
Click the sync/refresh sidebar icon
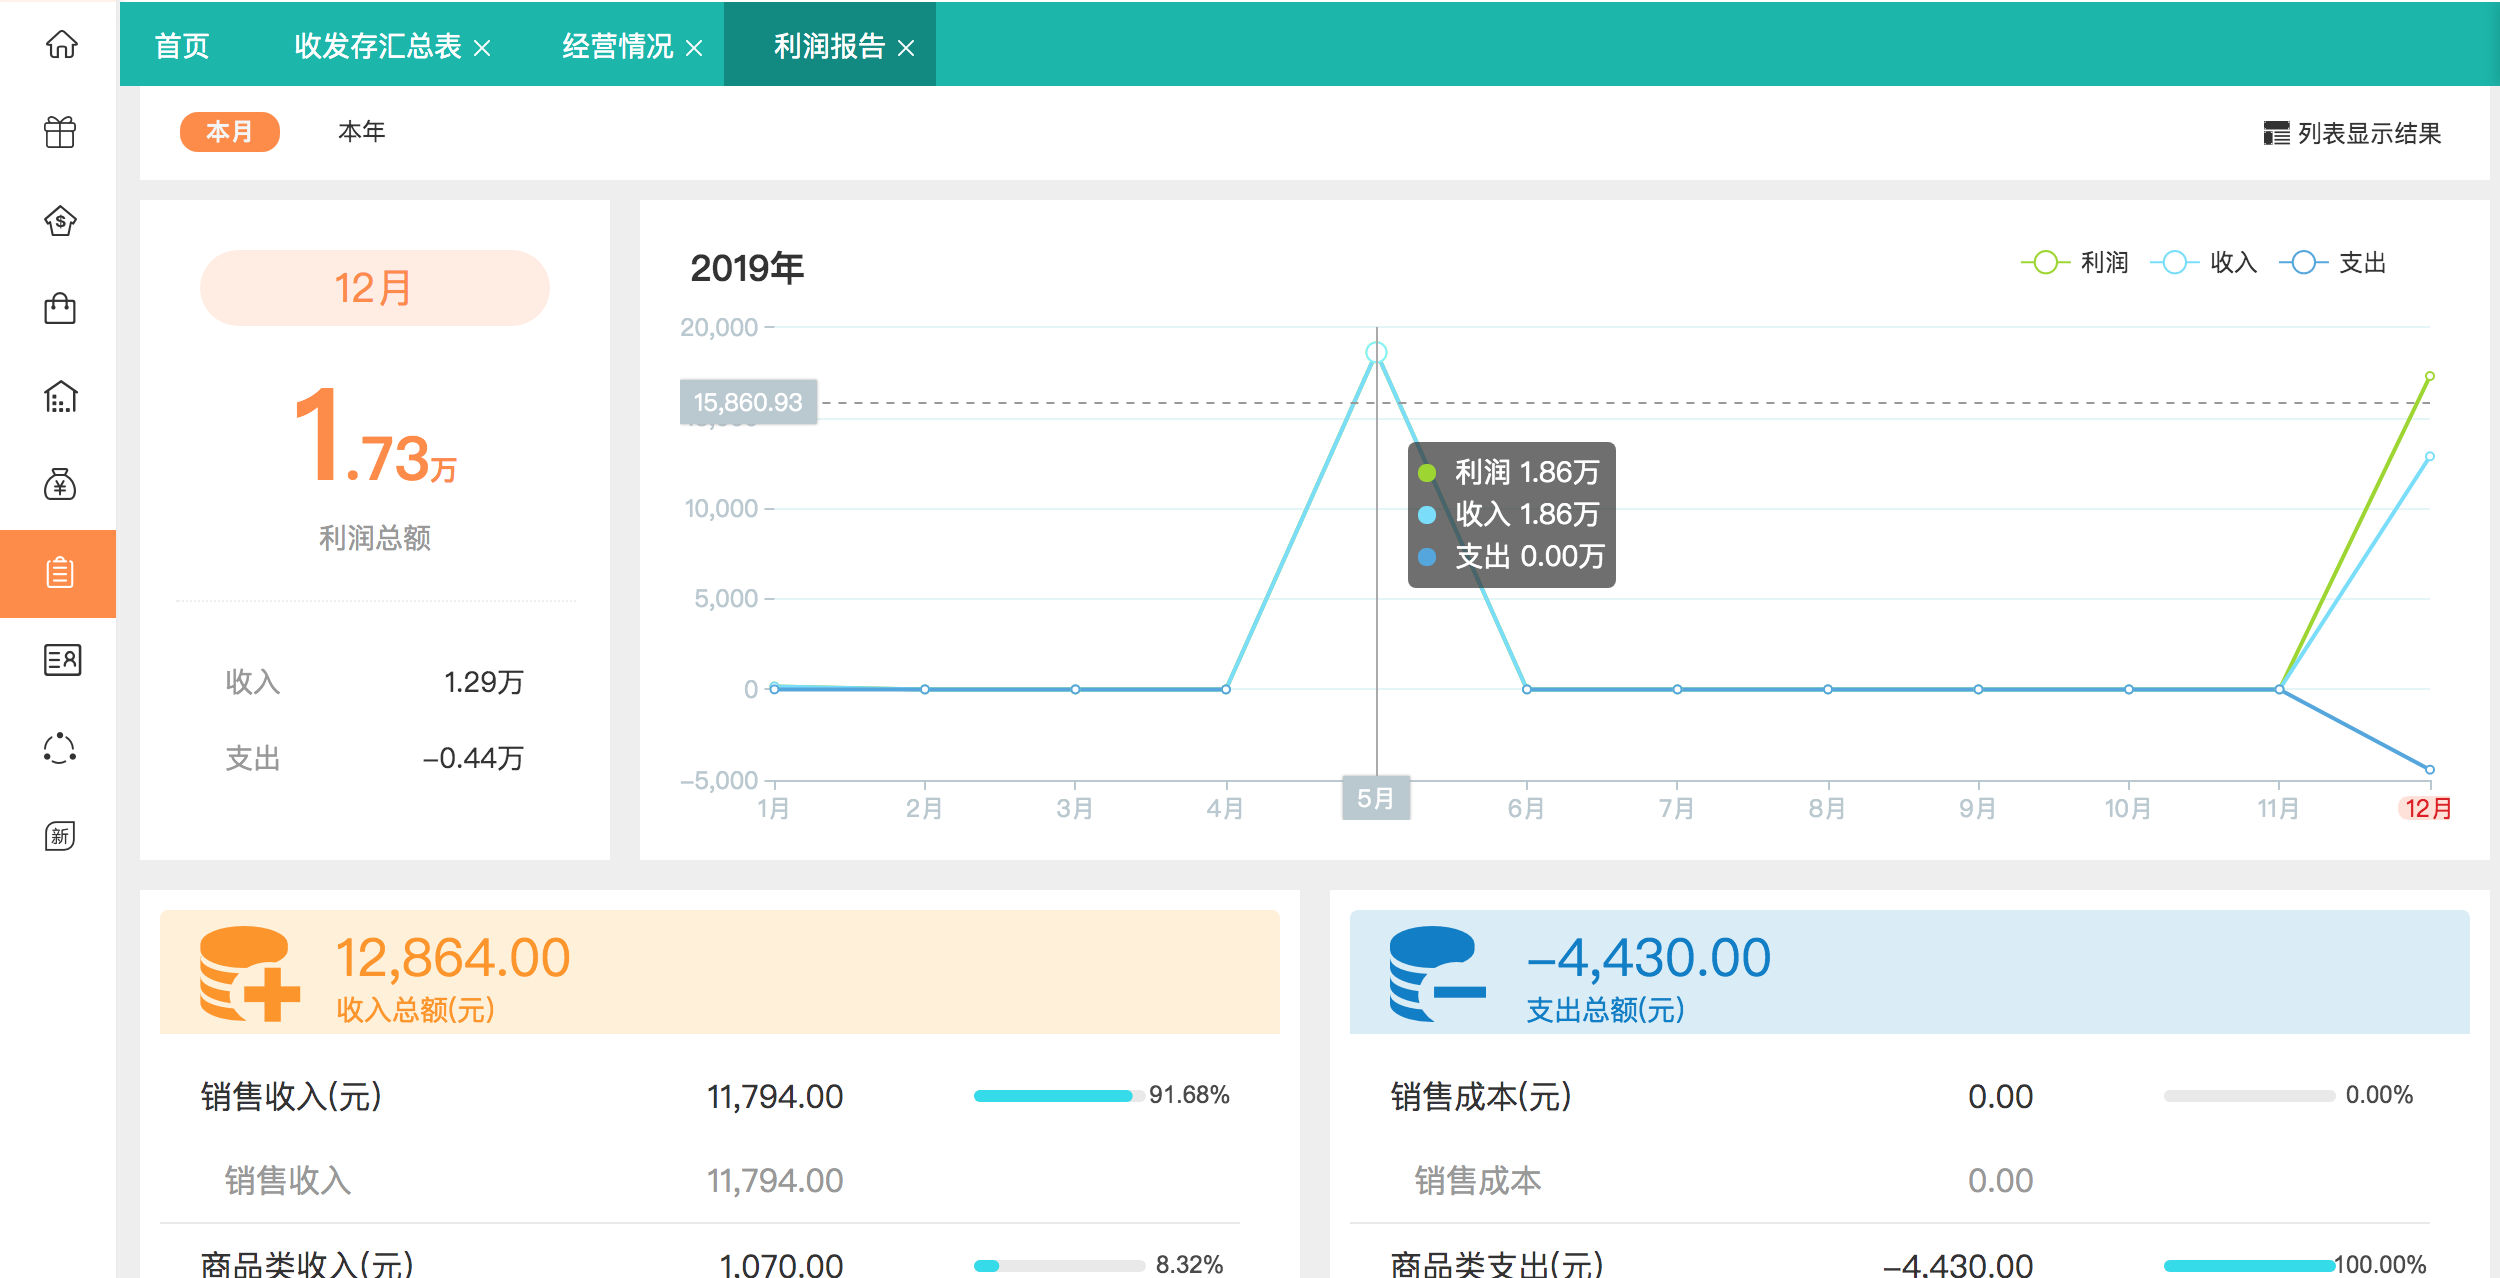click(60, 747)
